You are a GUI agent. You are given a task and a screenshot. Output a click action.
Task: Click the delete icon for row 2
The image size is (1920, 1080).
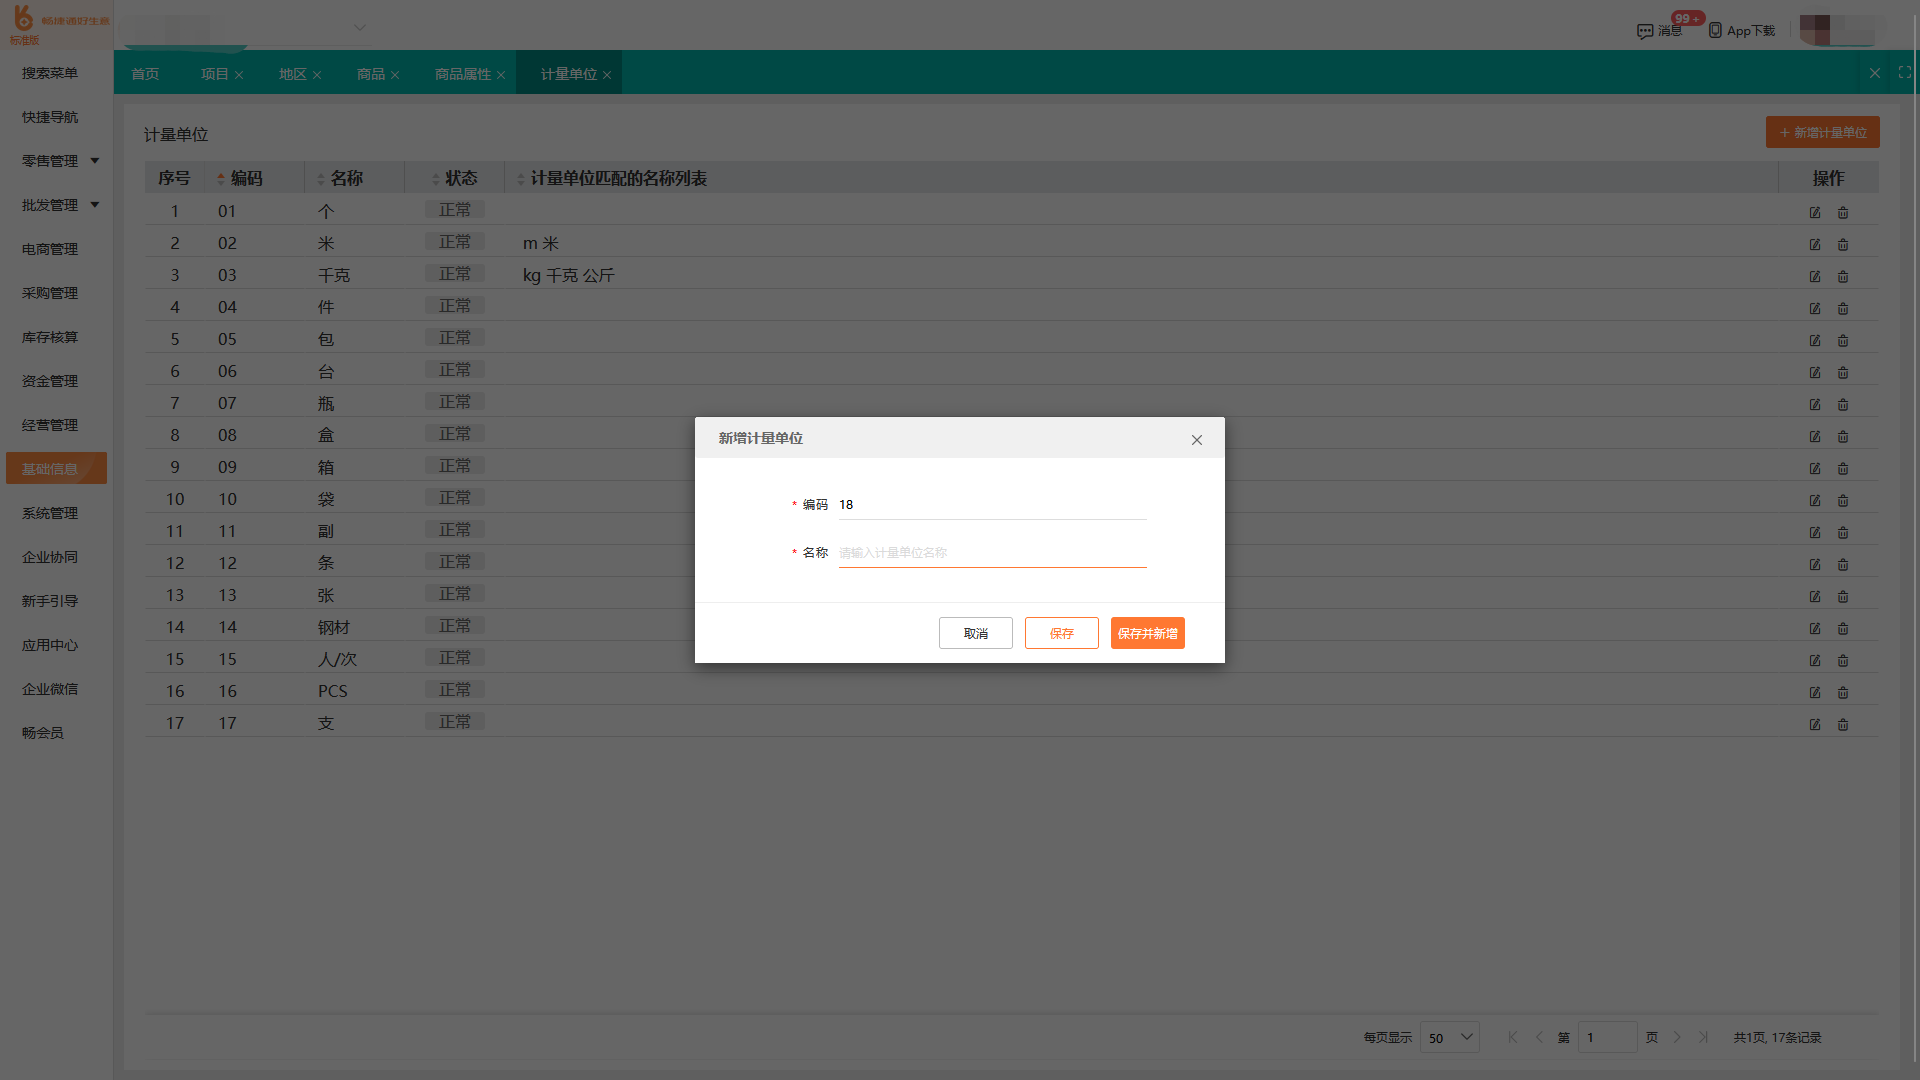point(1844,244)
